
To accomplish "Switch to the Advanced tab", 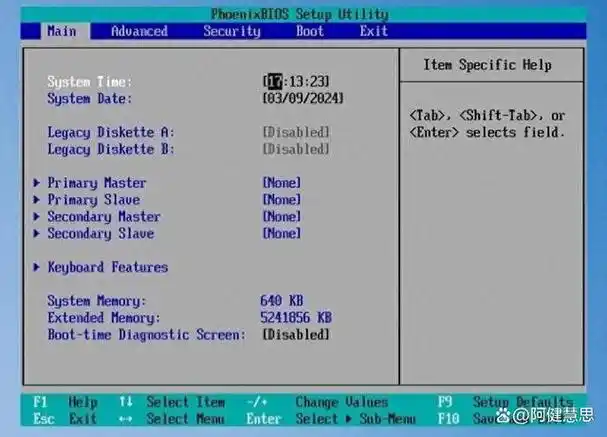I will coord(139,31).
